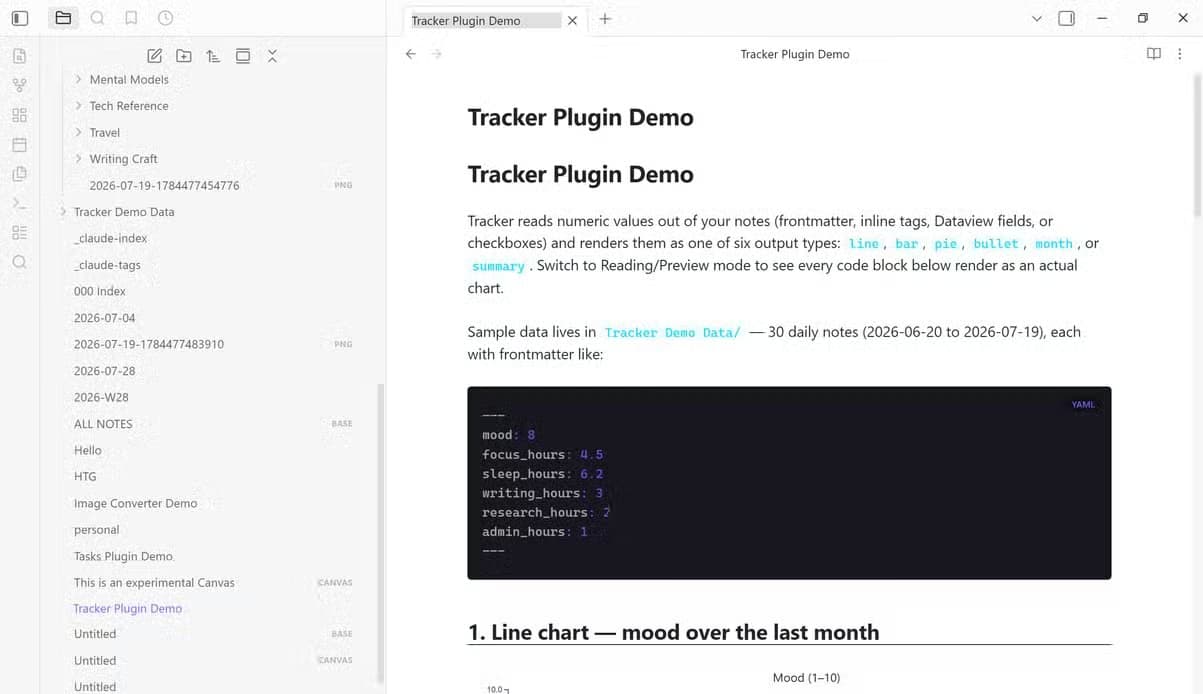
Task: Click the inline 'bullet' code tag
Action: tap(995, 244)
